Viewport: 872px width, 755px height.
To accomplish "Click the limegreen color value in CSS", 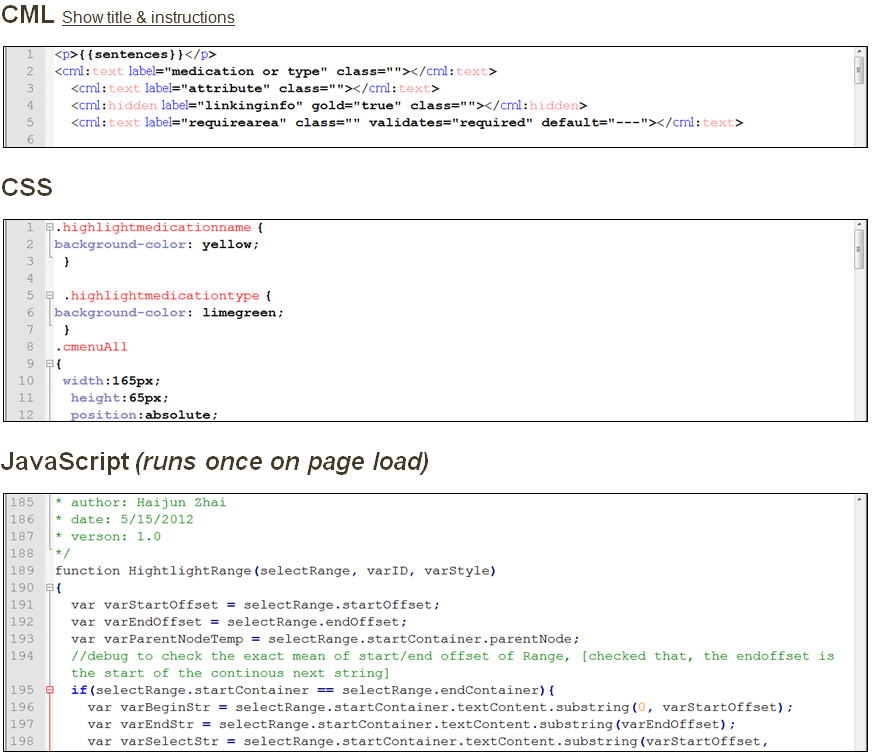I will (242, 313).
